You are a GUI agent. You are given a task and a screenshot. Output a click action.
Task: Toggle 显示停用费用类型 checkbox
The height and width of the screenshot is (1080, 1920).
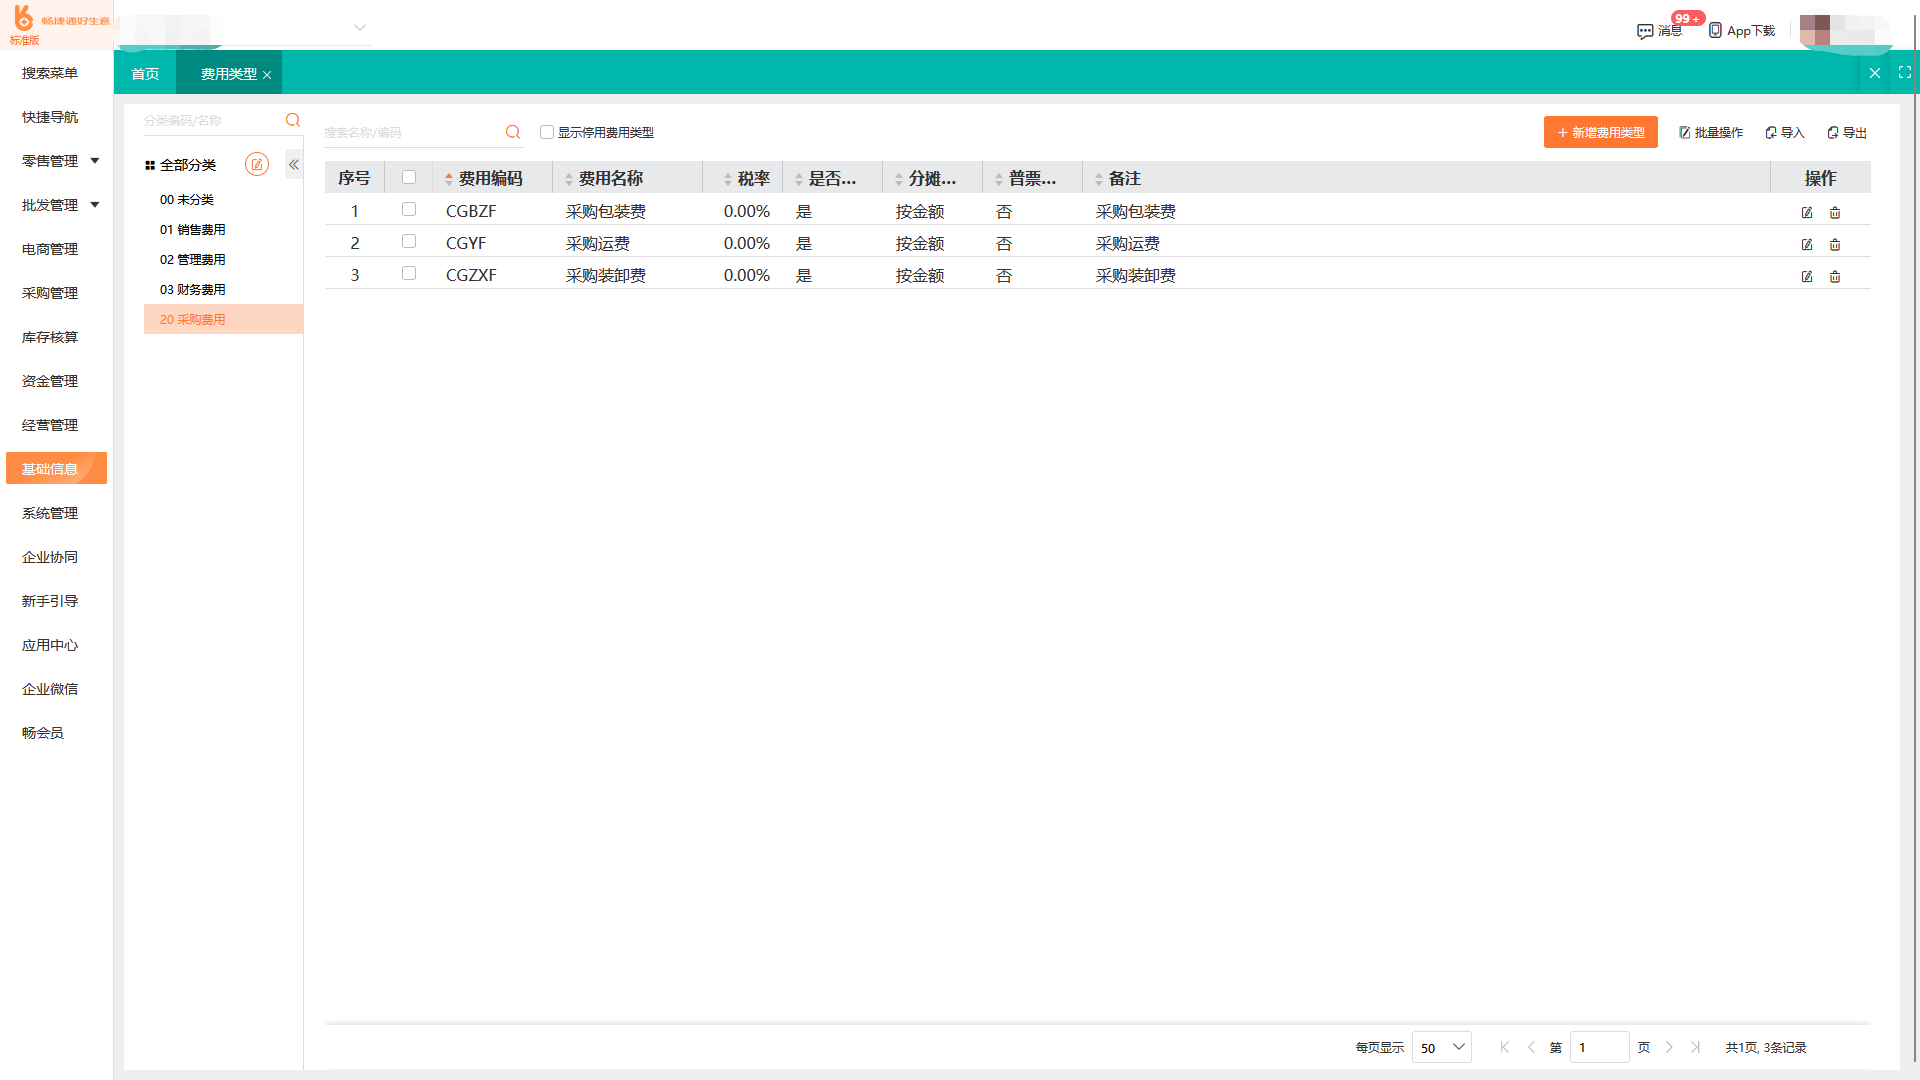(546, 132)
